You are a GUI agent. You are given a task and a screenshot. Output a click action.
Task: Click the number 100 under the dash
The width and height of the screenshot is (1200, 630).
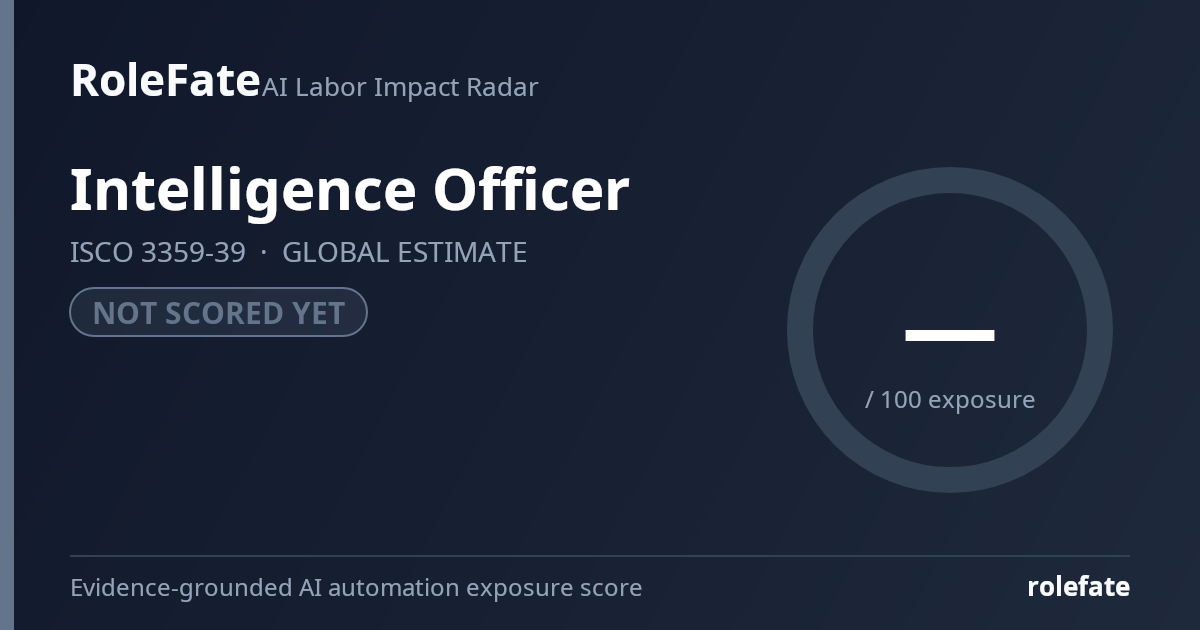pos(901,399)
